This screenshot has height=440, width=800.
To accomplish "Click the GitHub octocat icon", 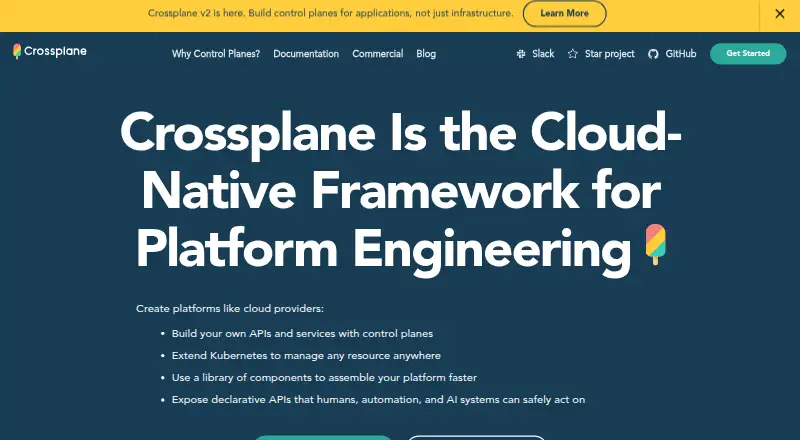I will tap(653, 54).
